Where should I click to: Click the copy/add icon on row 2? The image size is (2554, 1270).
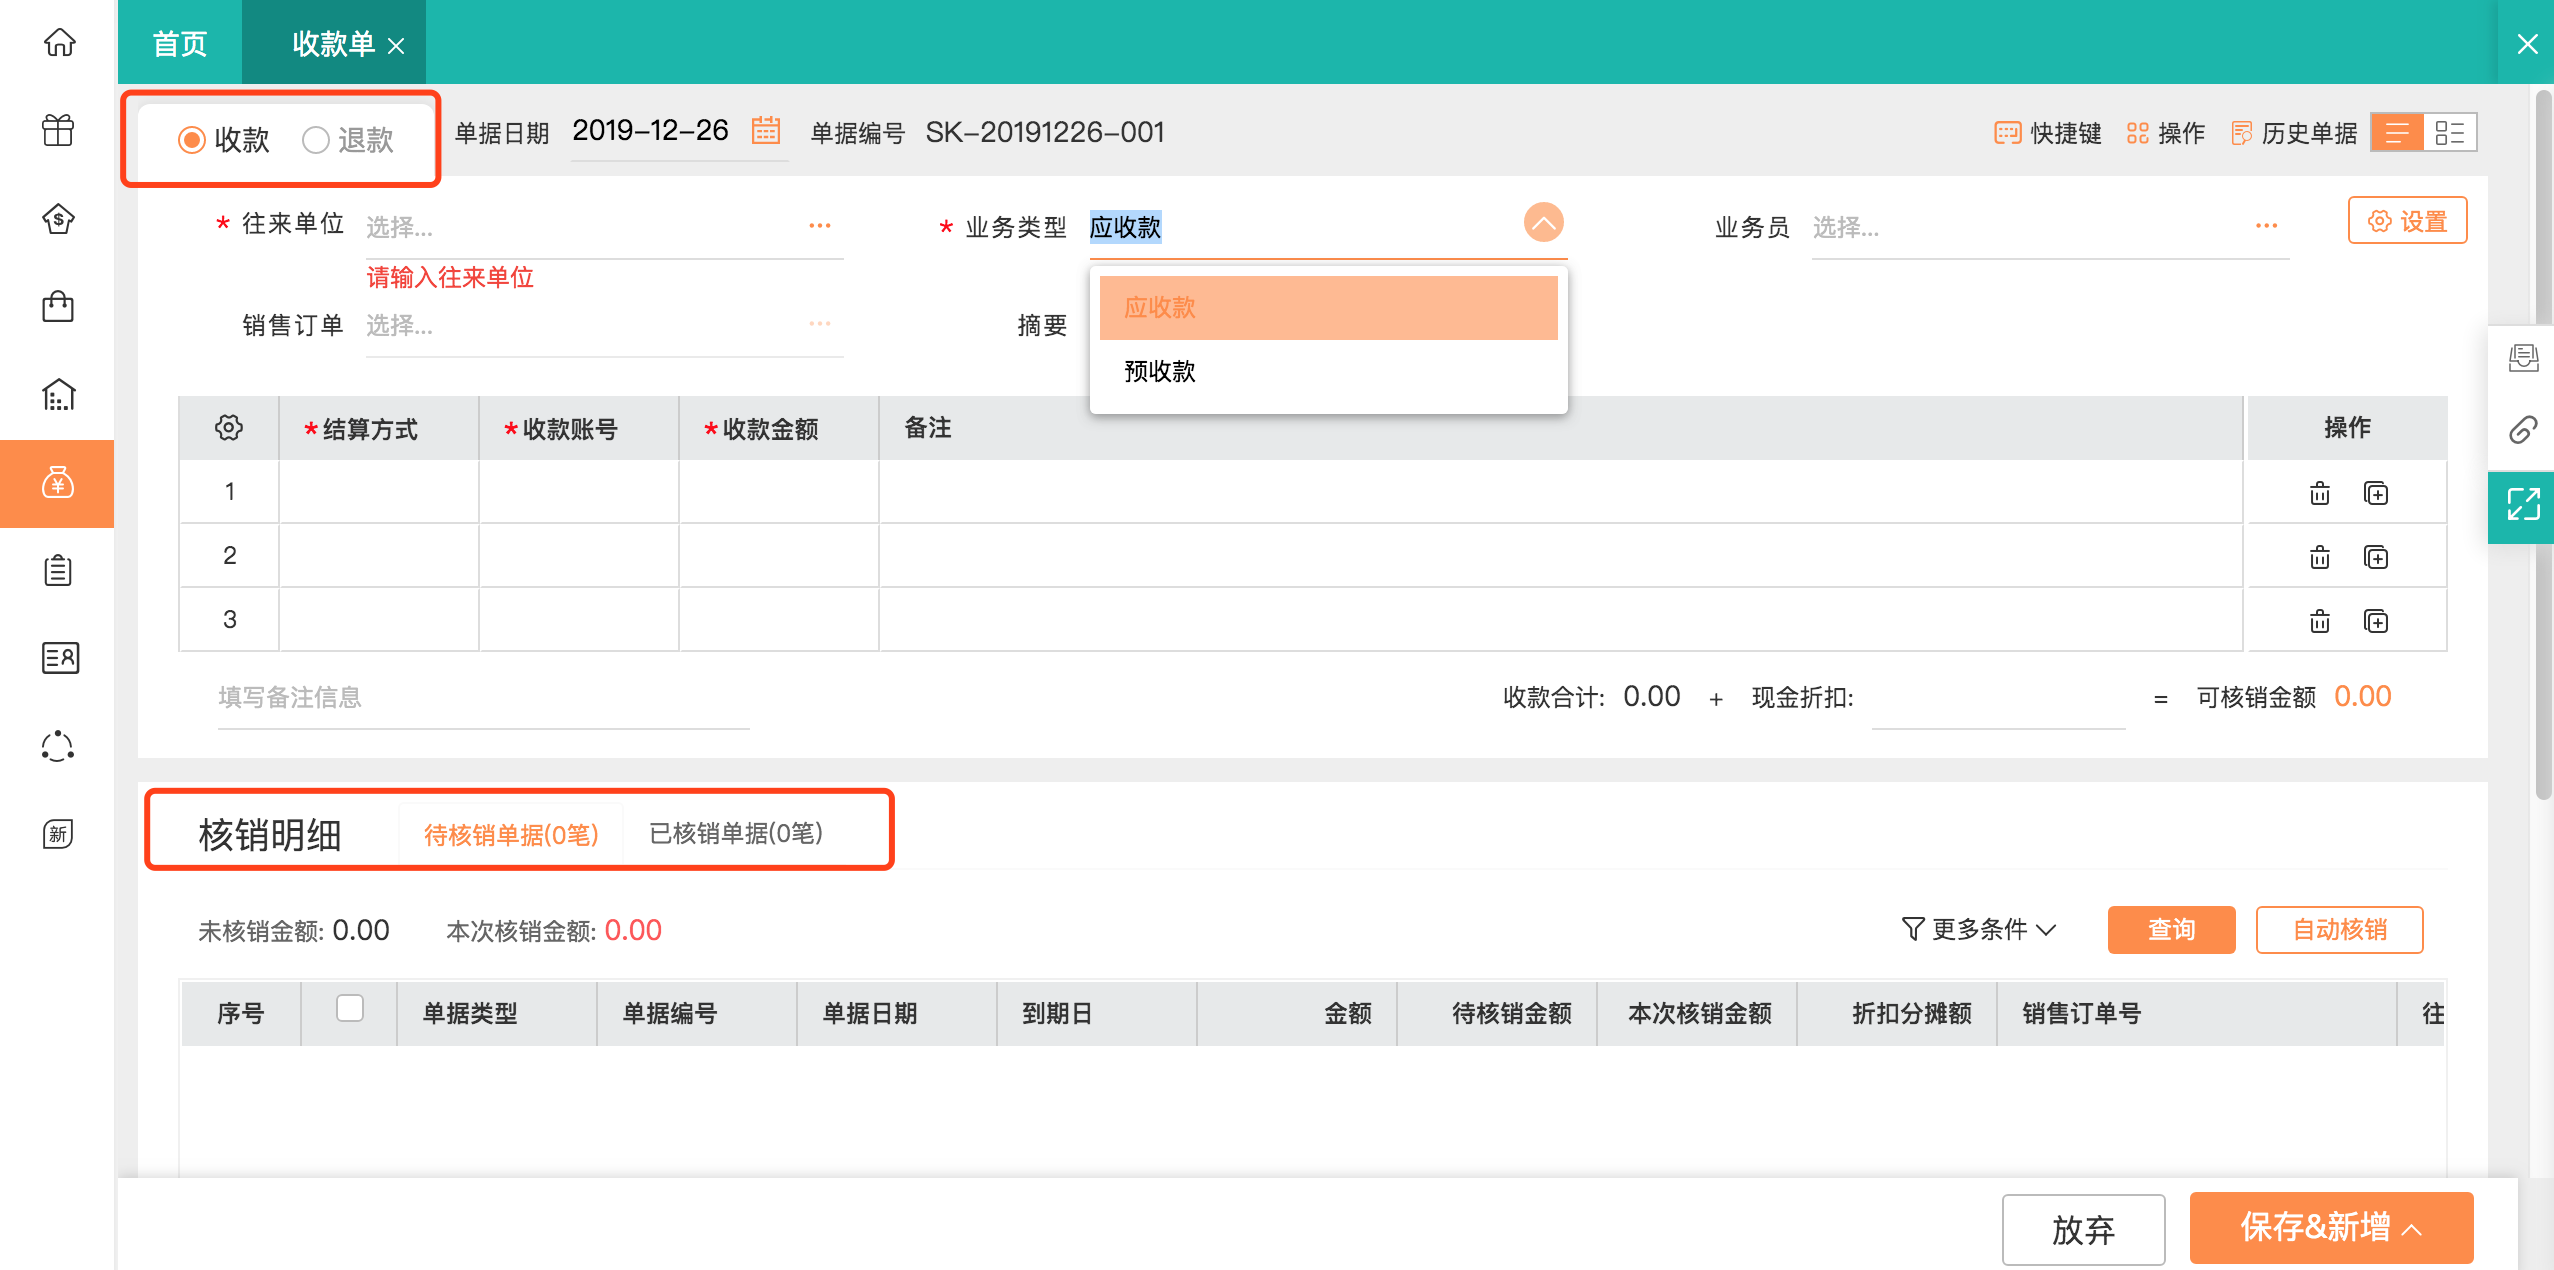coord(2376,554)
